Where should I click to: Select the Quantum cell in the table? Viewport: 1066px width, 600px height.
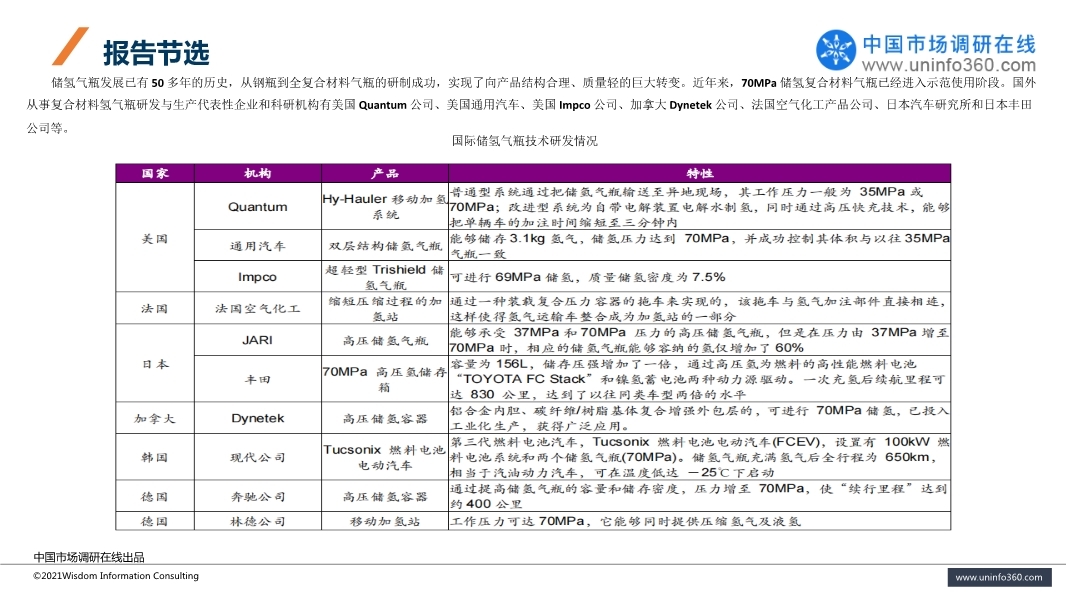(257, 207)
